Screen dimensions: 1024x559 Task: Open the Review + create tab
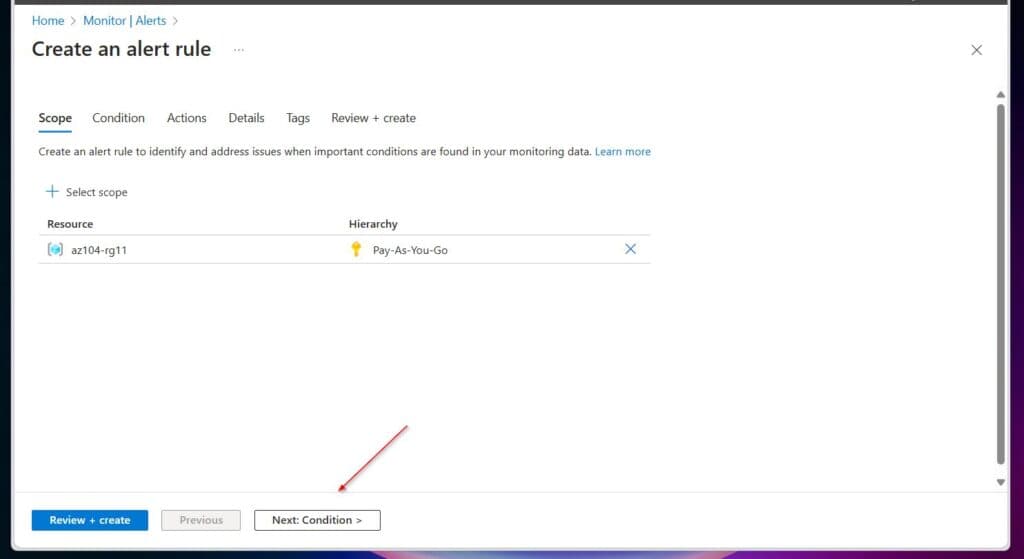tap(374, 118)
